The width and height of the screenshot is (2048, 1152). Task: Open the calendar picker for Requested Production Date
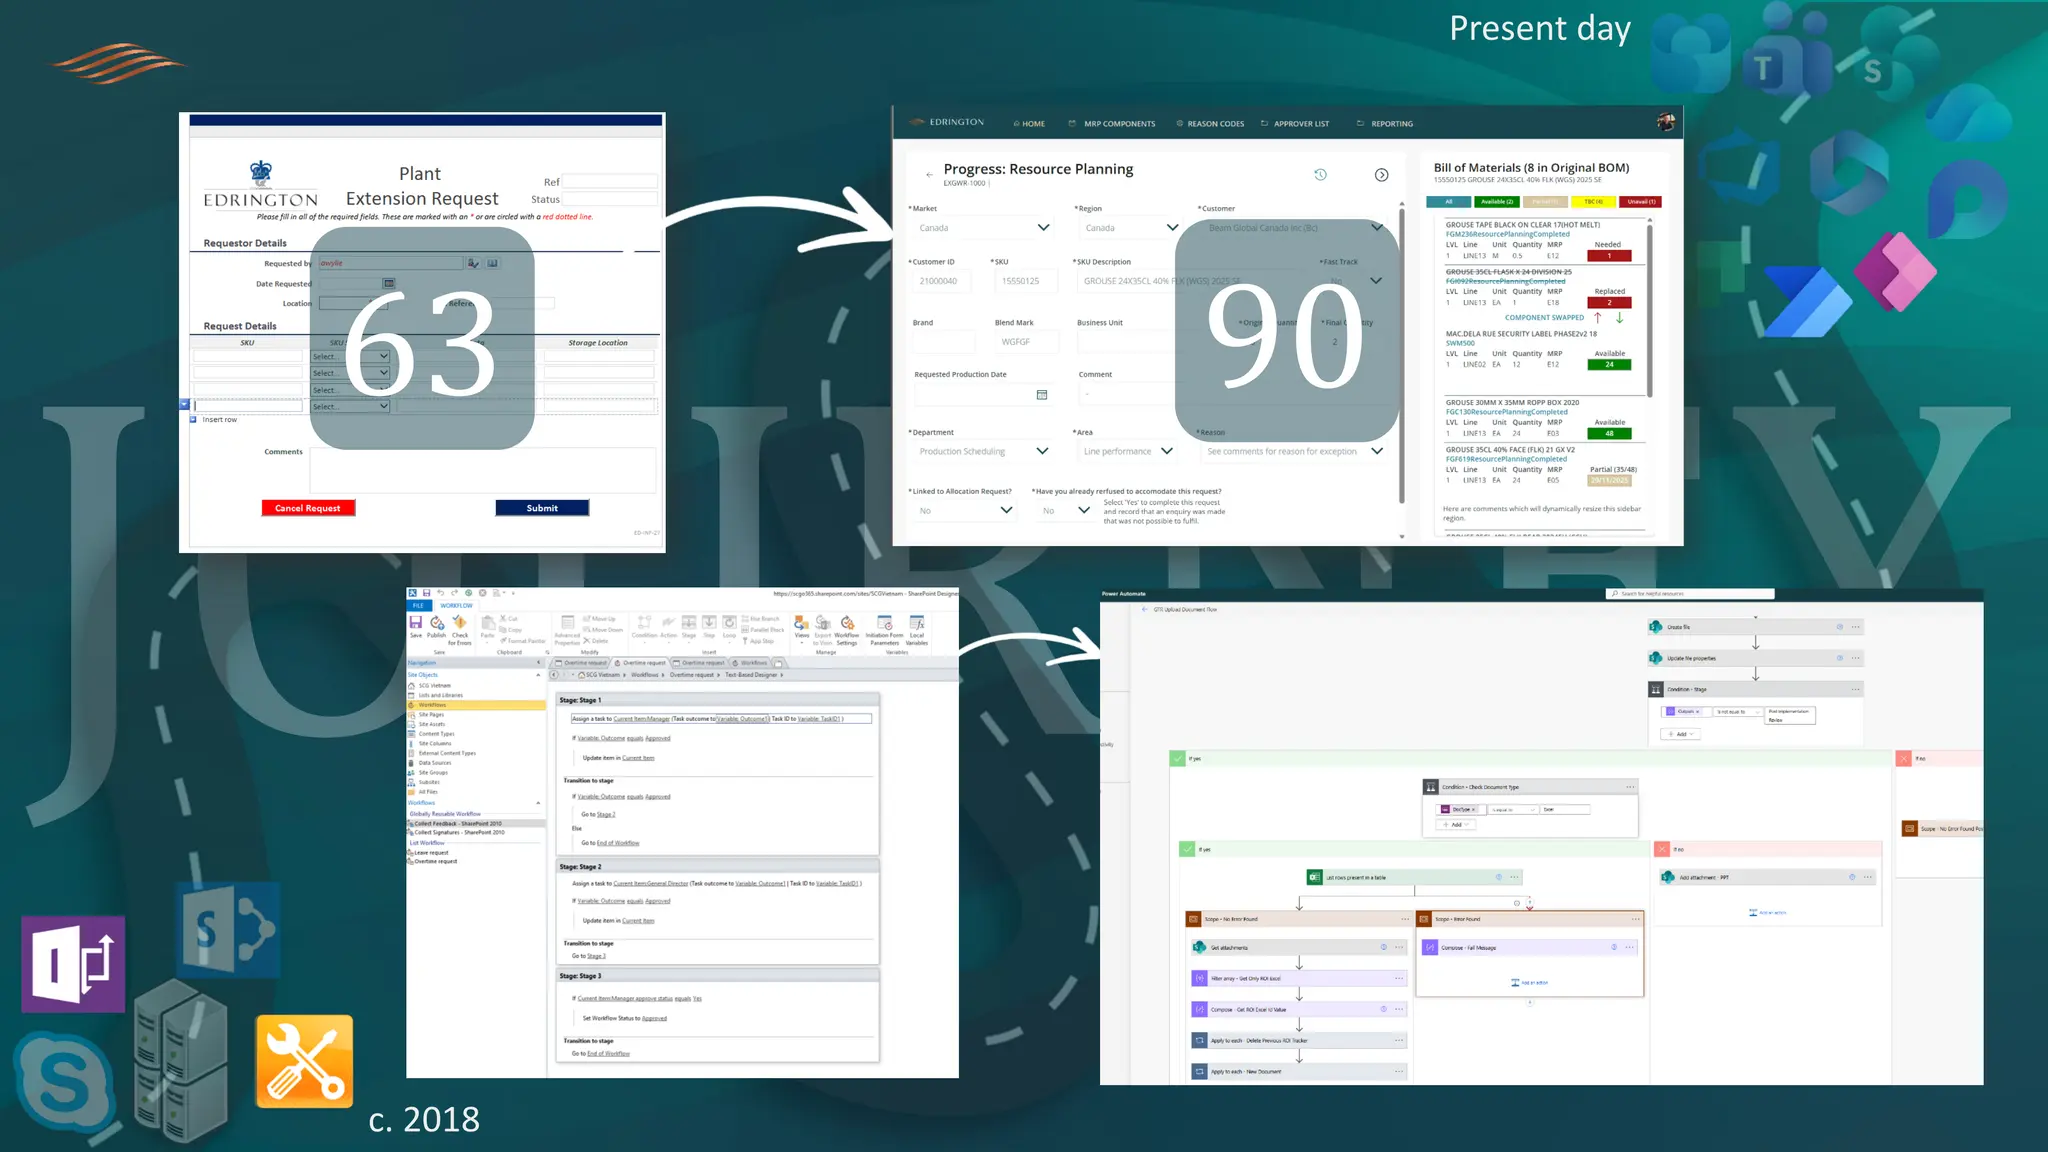[1041, 395]
